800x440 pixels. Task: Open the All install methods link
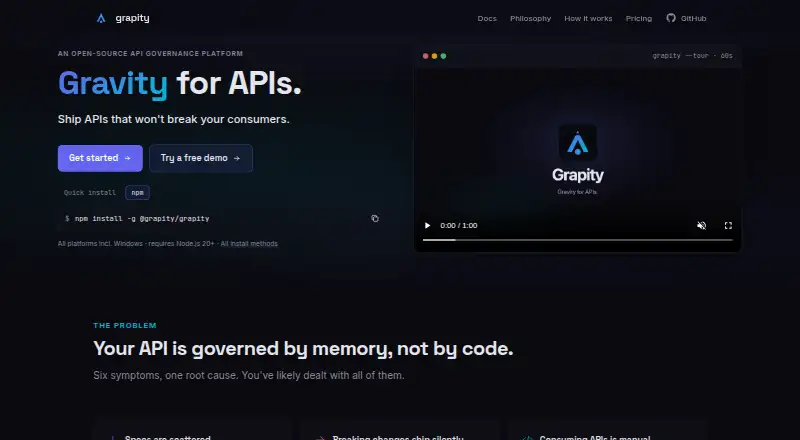click(249, 243)
